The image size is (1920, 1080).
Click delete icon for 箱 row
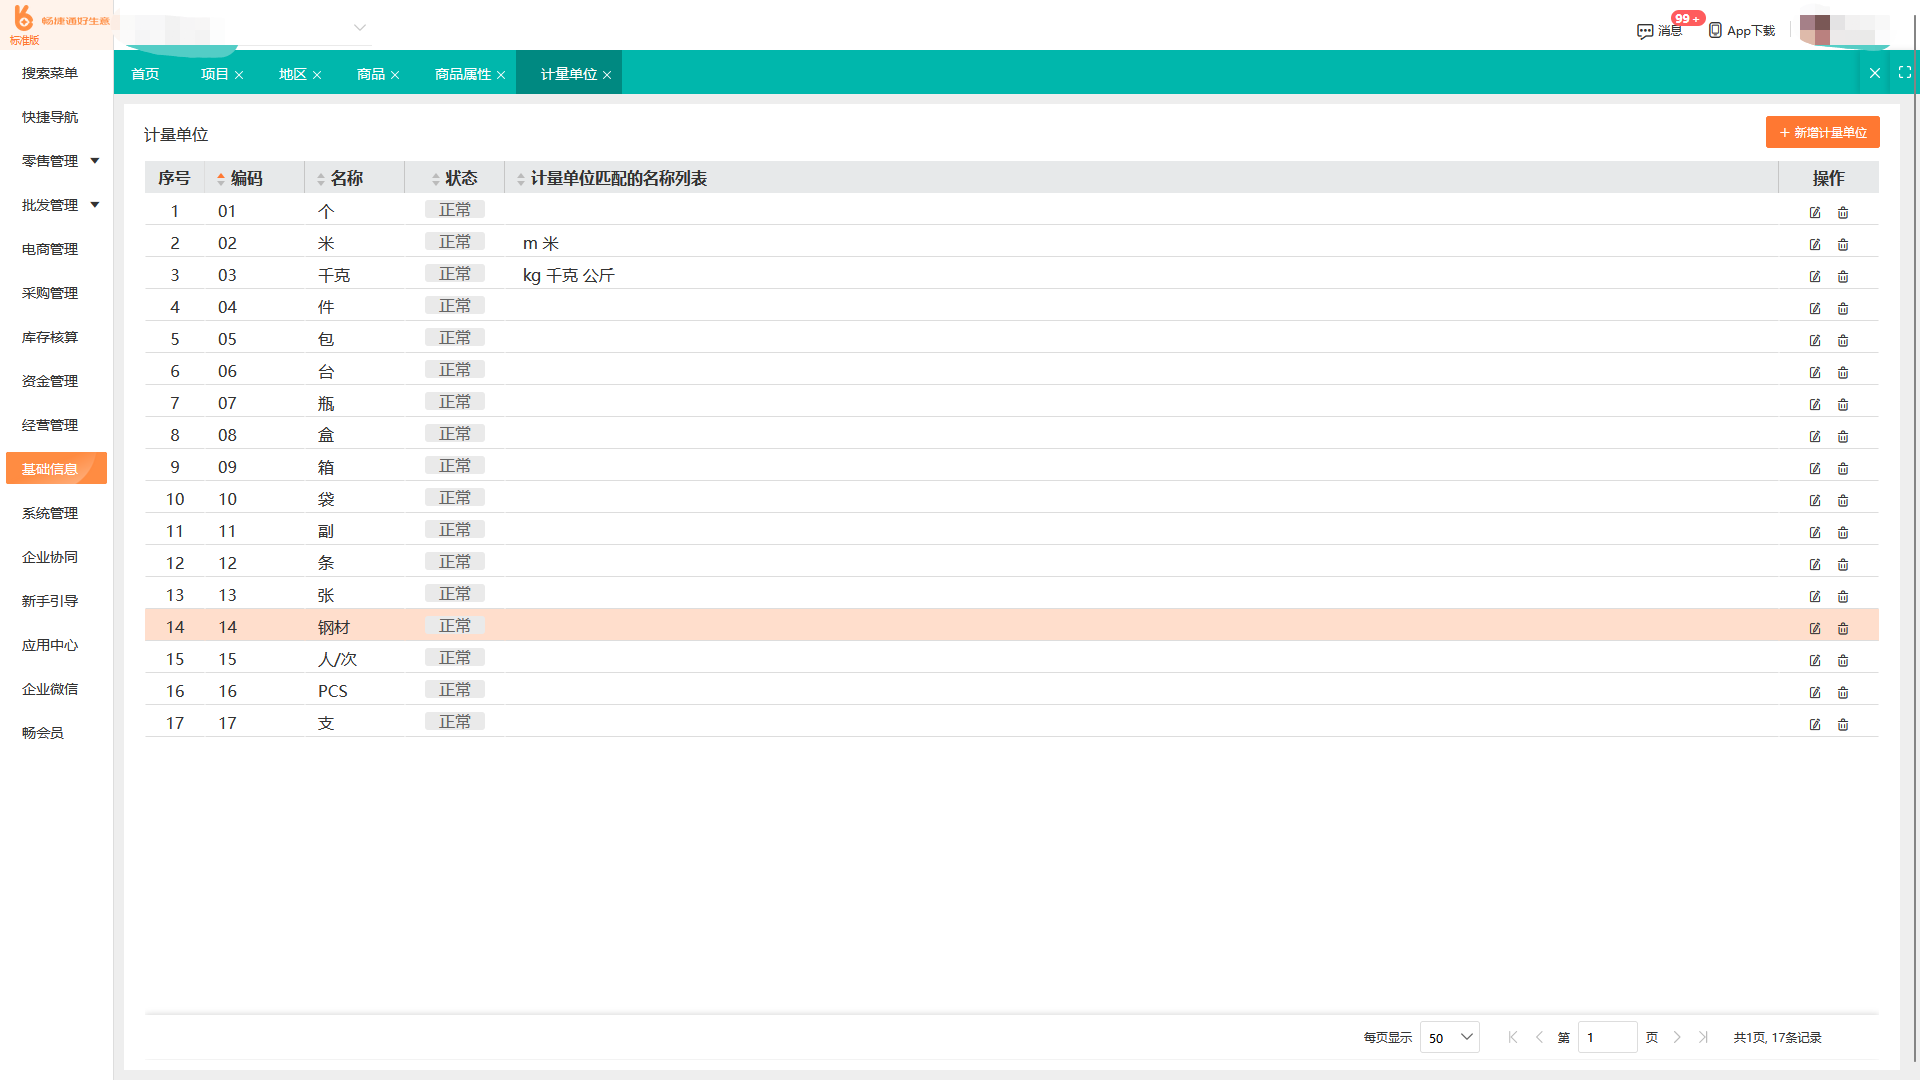pyautogui.click(x=1844, y=467)
